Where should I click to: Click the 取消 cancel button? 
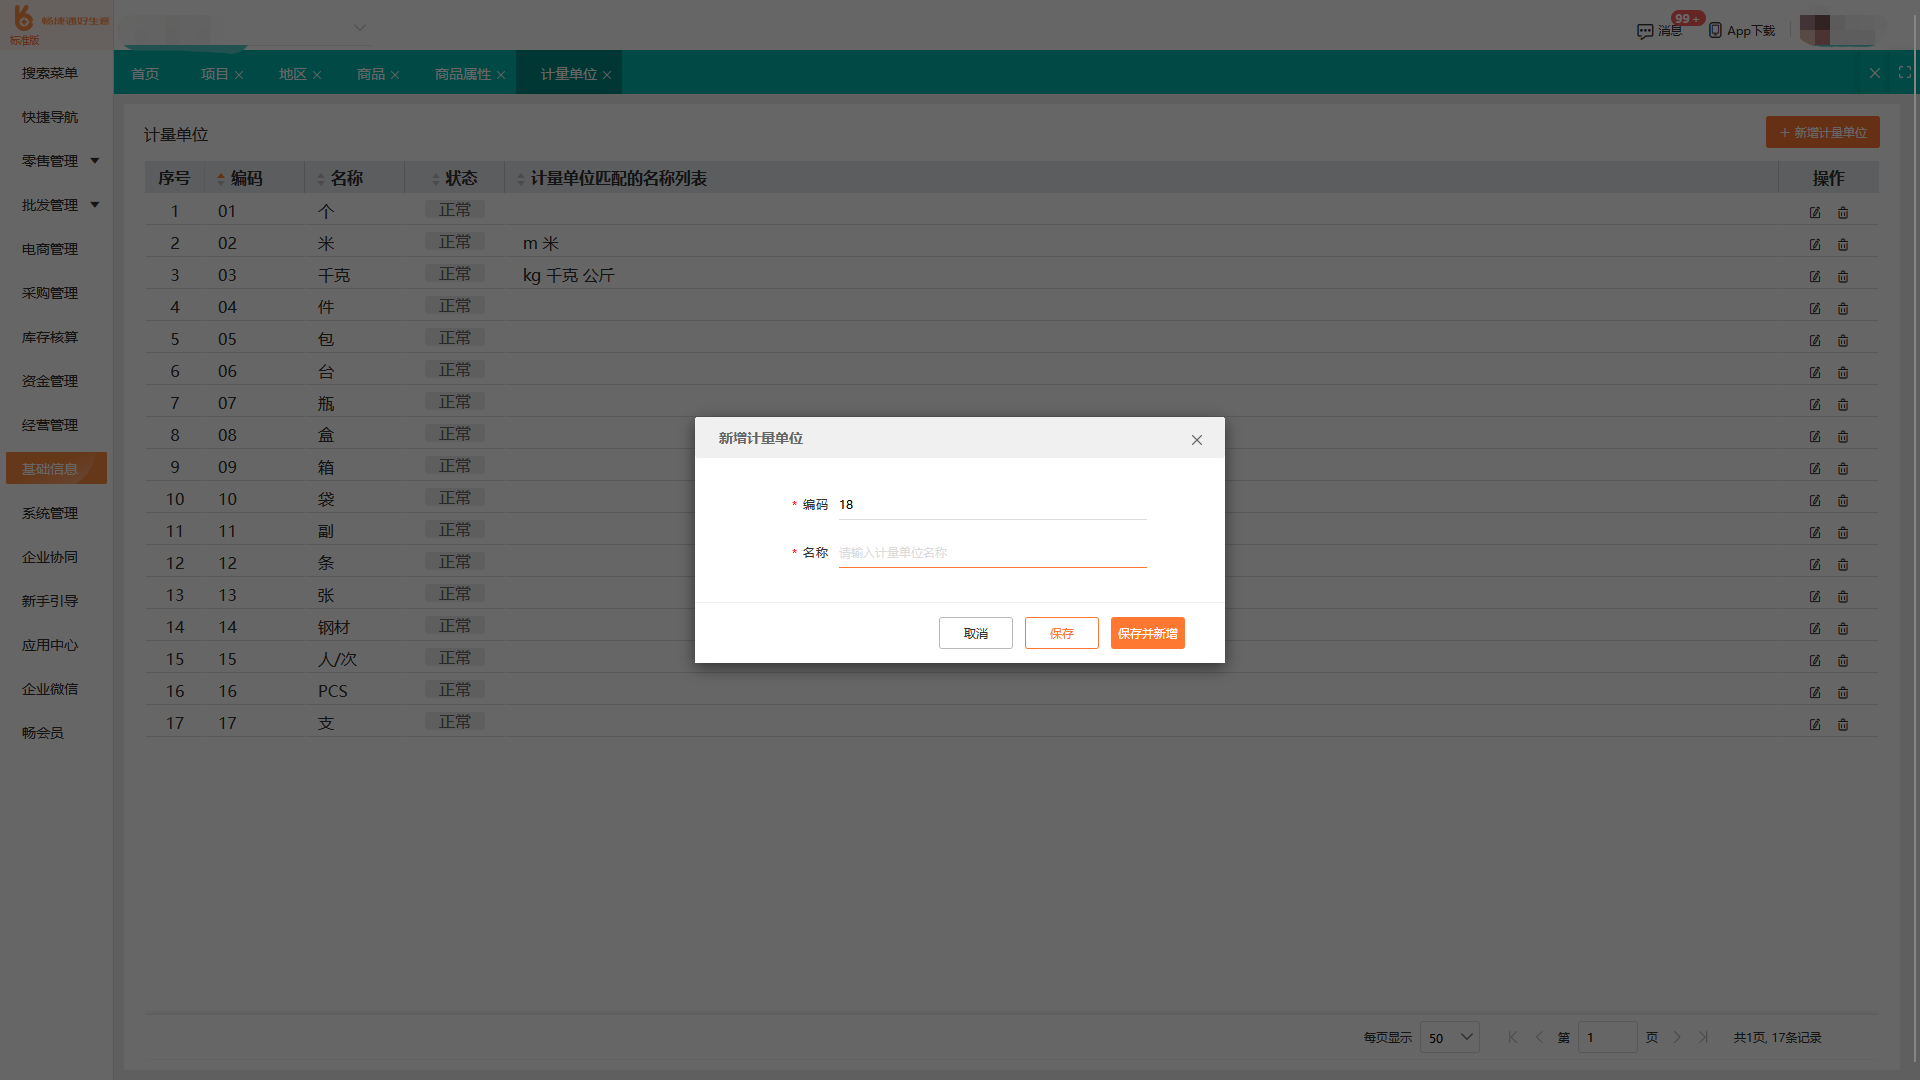(976, 633)
